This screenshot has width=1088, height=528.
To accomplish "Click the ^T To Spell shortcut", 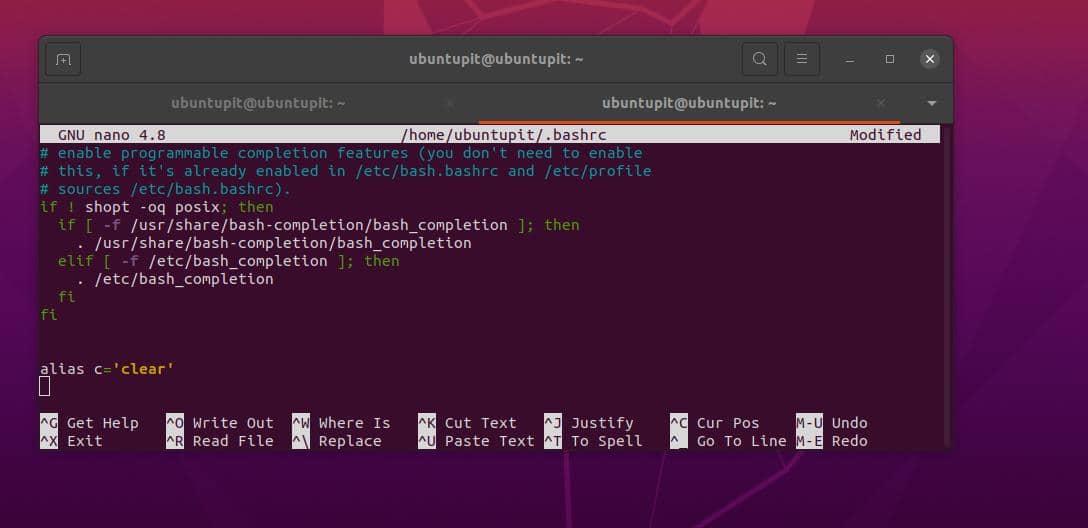I will click(593, 441).
